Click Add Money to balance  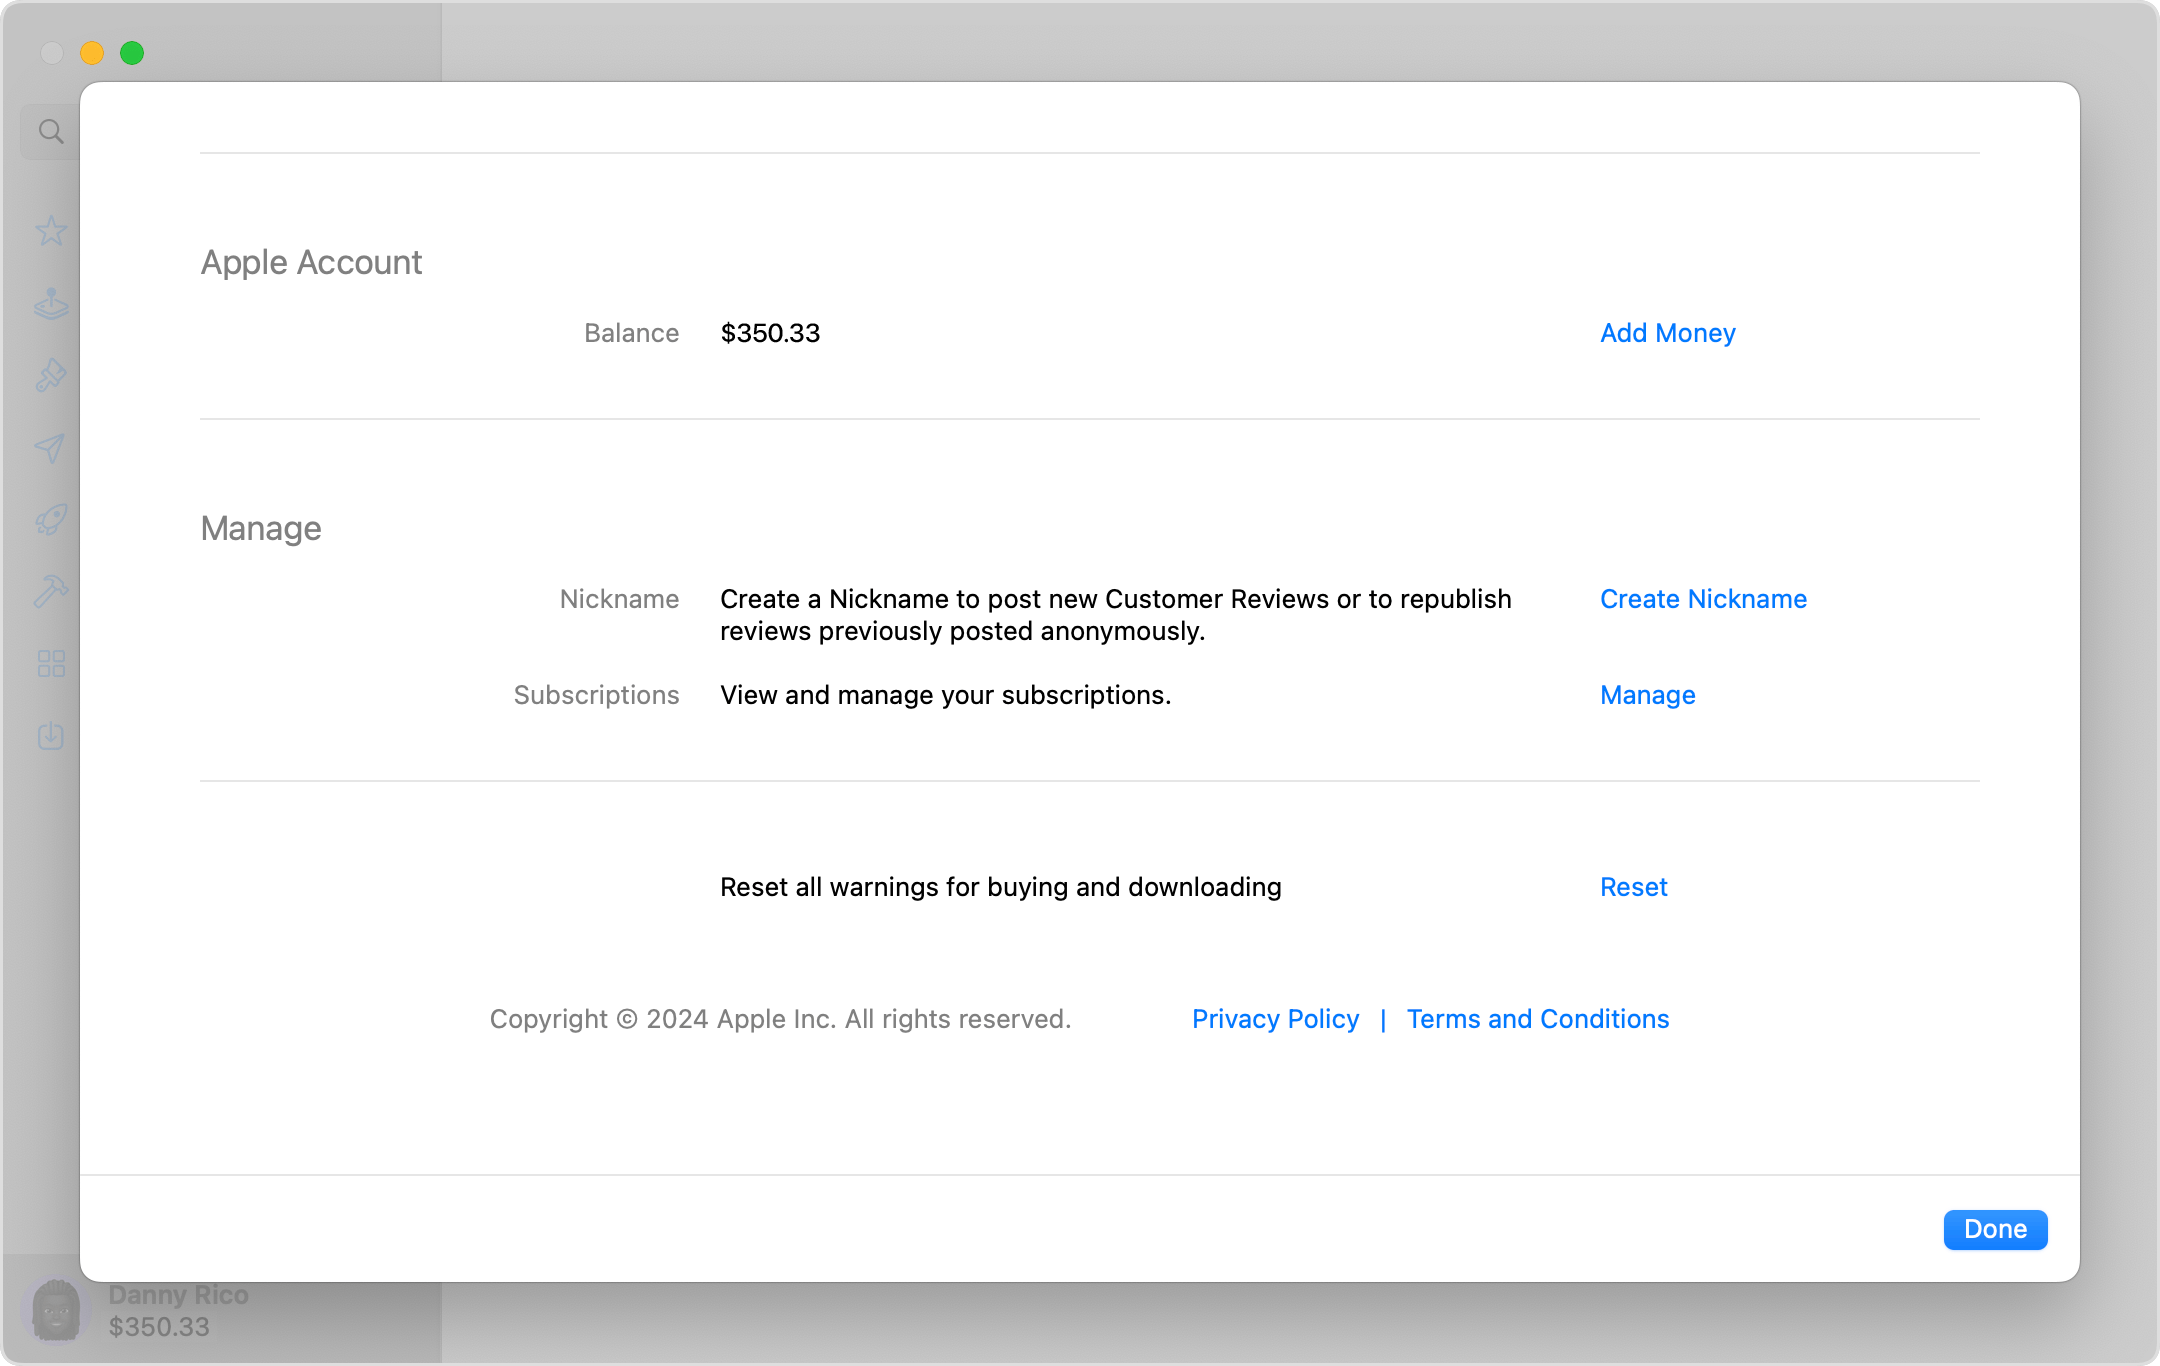coord(1668,332)
